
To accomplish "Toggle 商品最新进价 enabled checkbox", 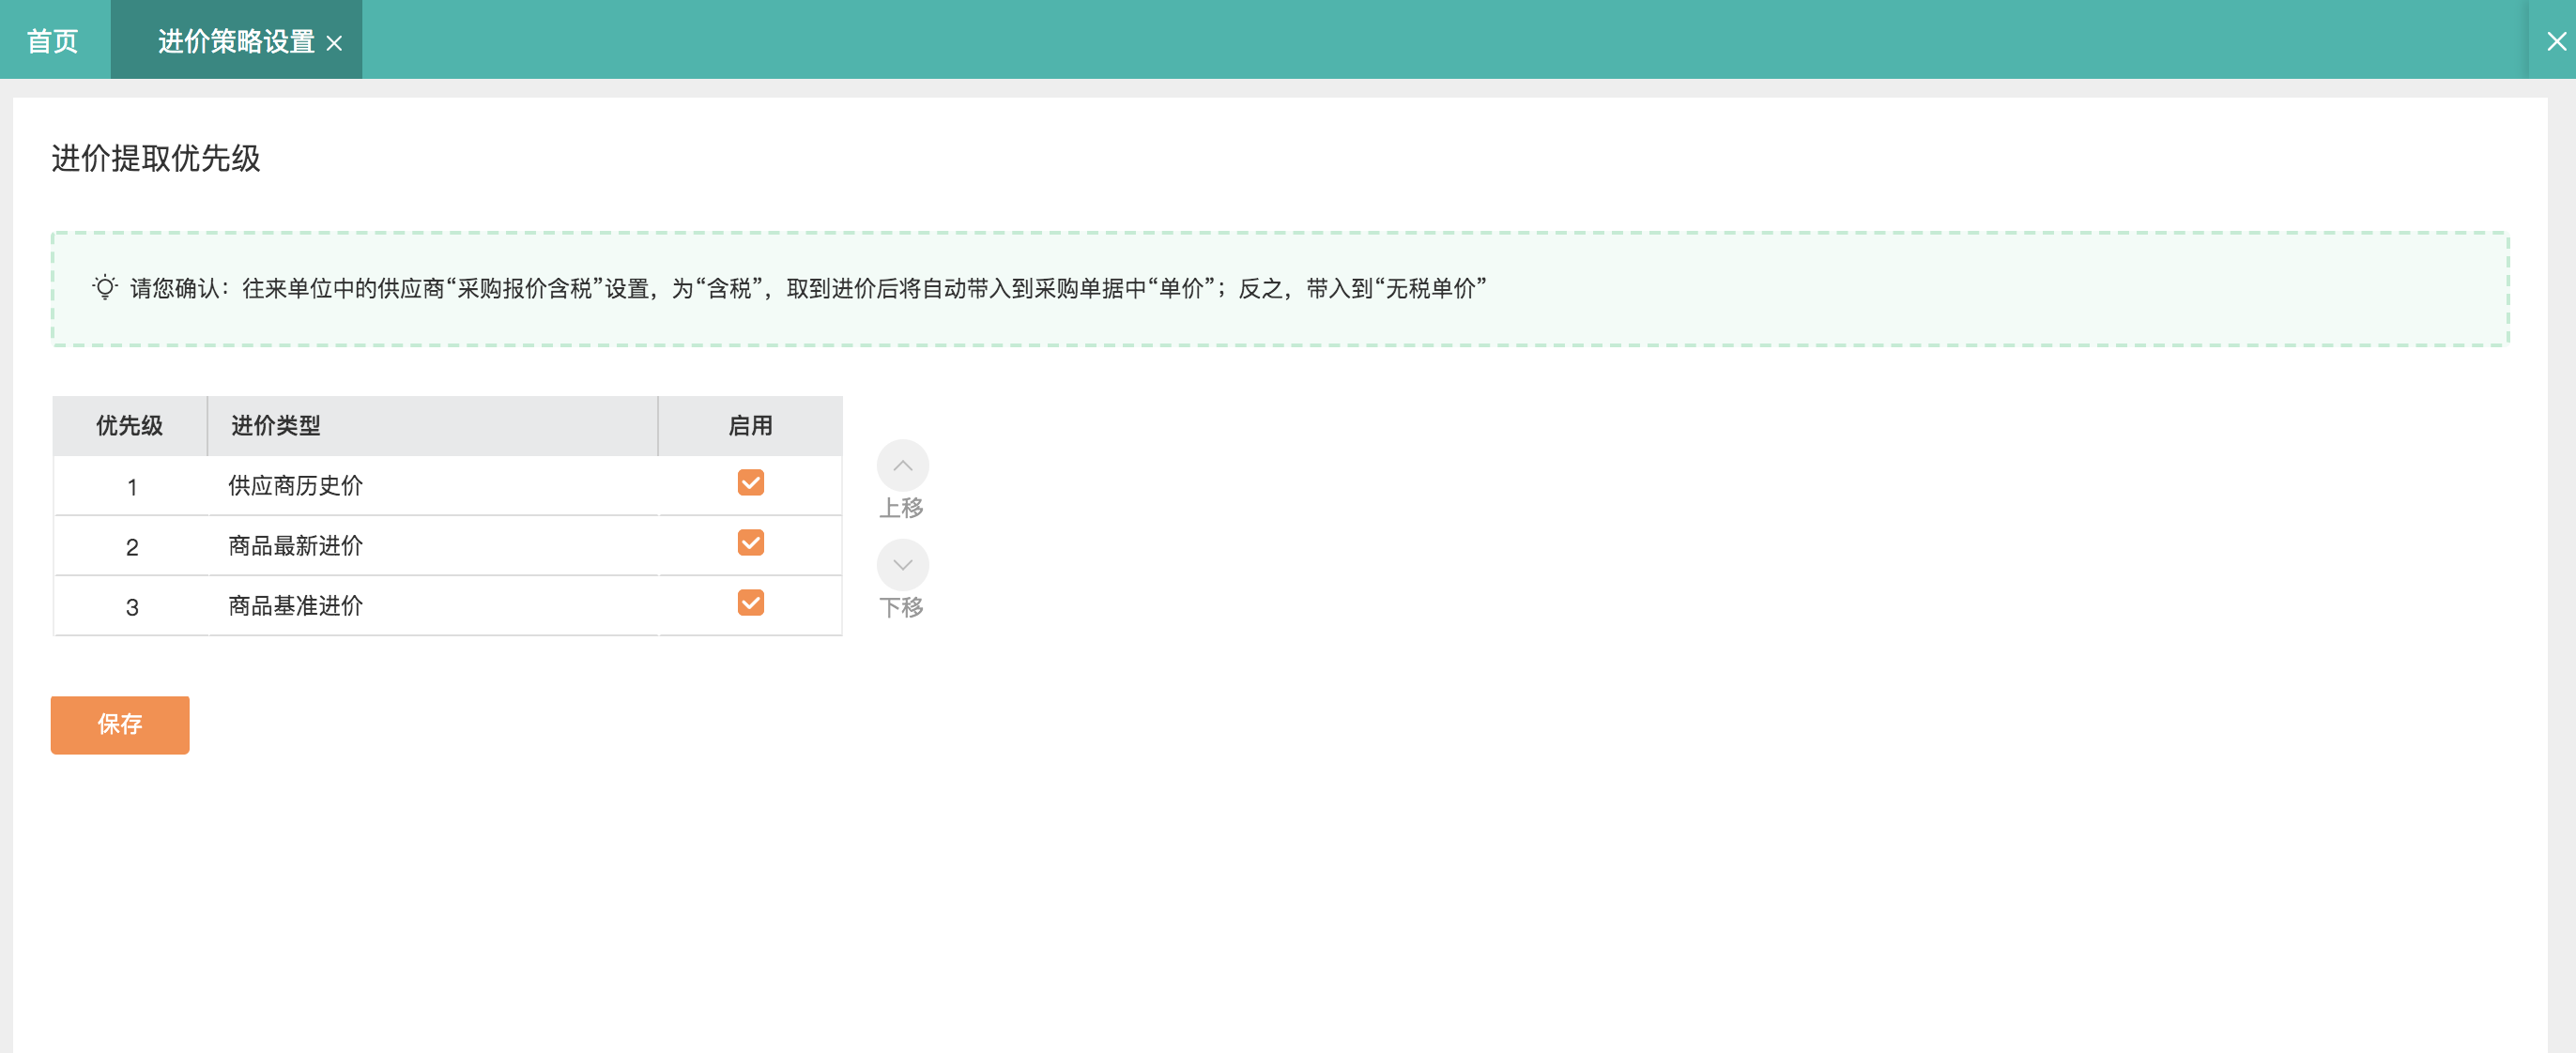I will [x=751, y=543].
